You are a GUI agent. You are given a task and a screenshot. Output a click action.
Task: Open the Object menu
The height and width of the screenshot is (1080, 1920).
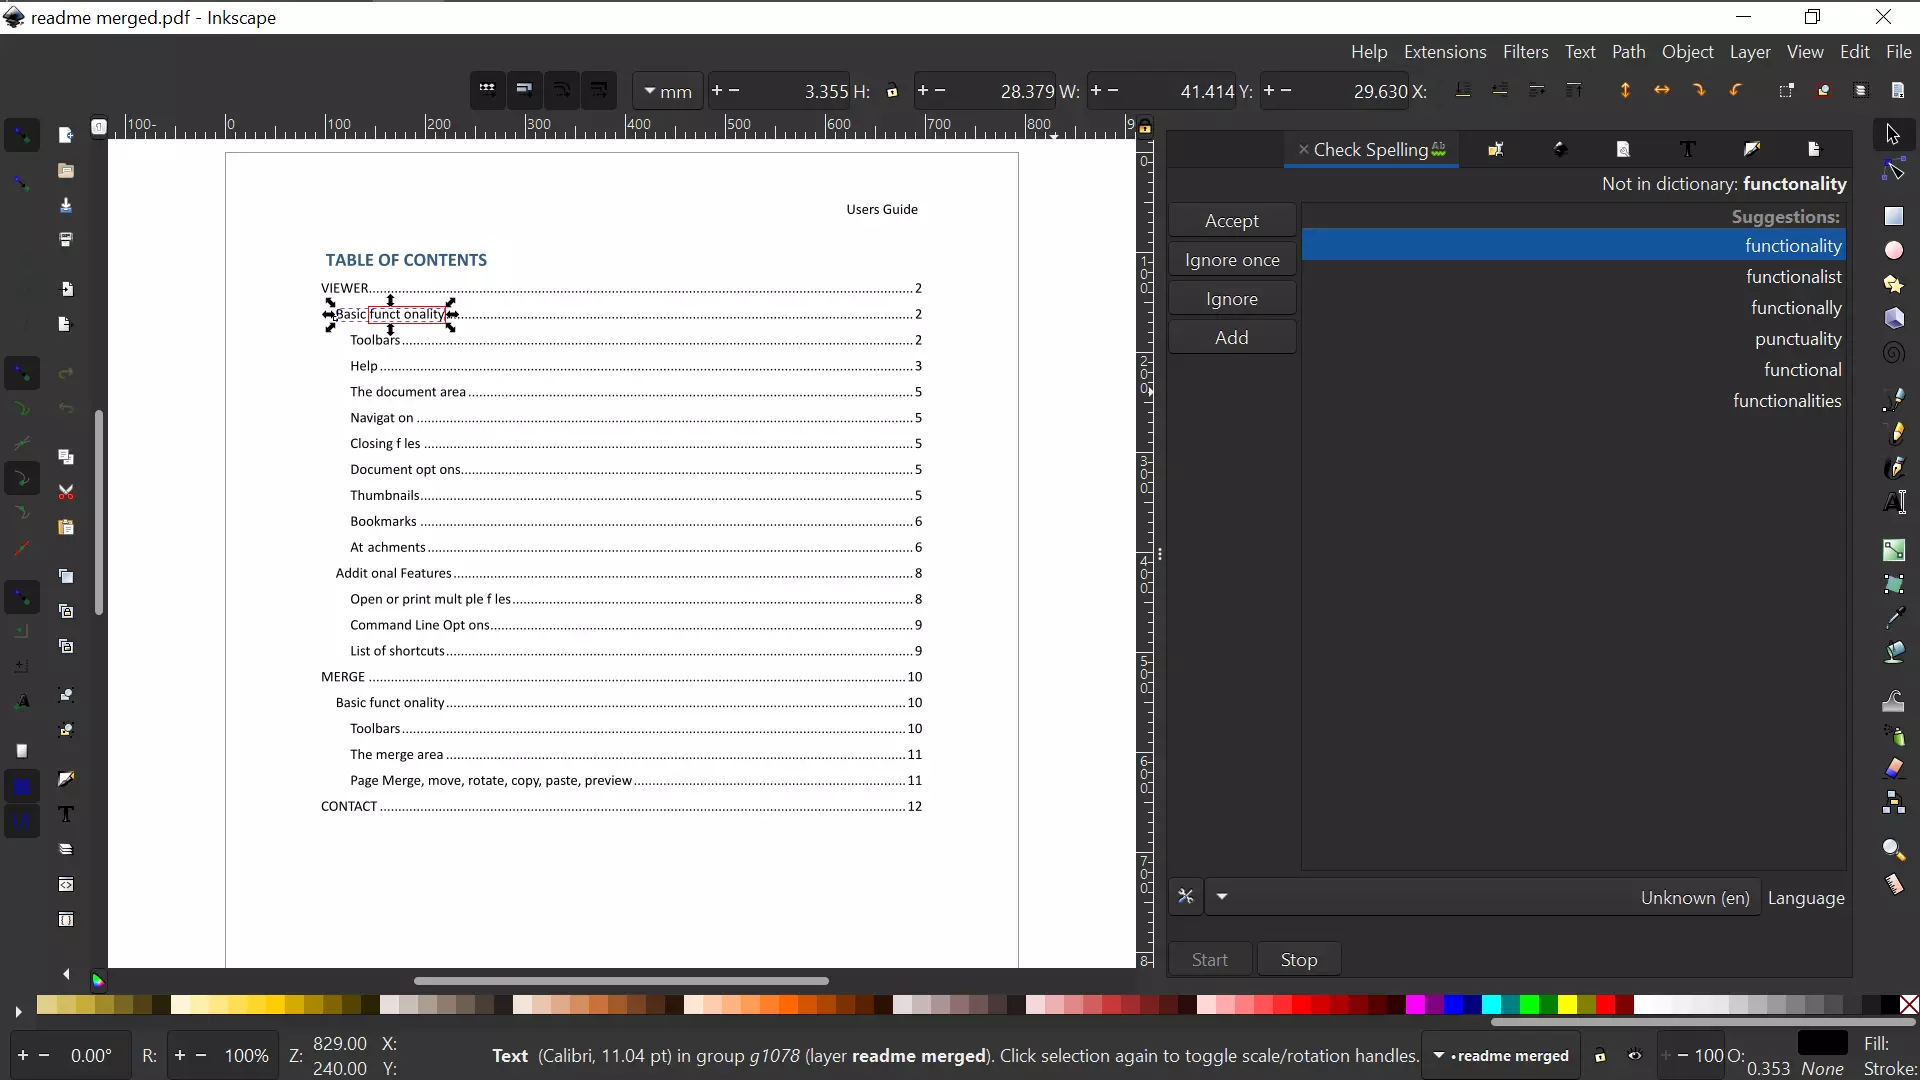click(1688, 51)
